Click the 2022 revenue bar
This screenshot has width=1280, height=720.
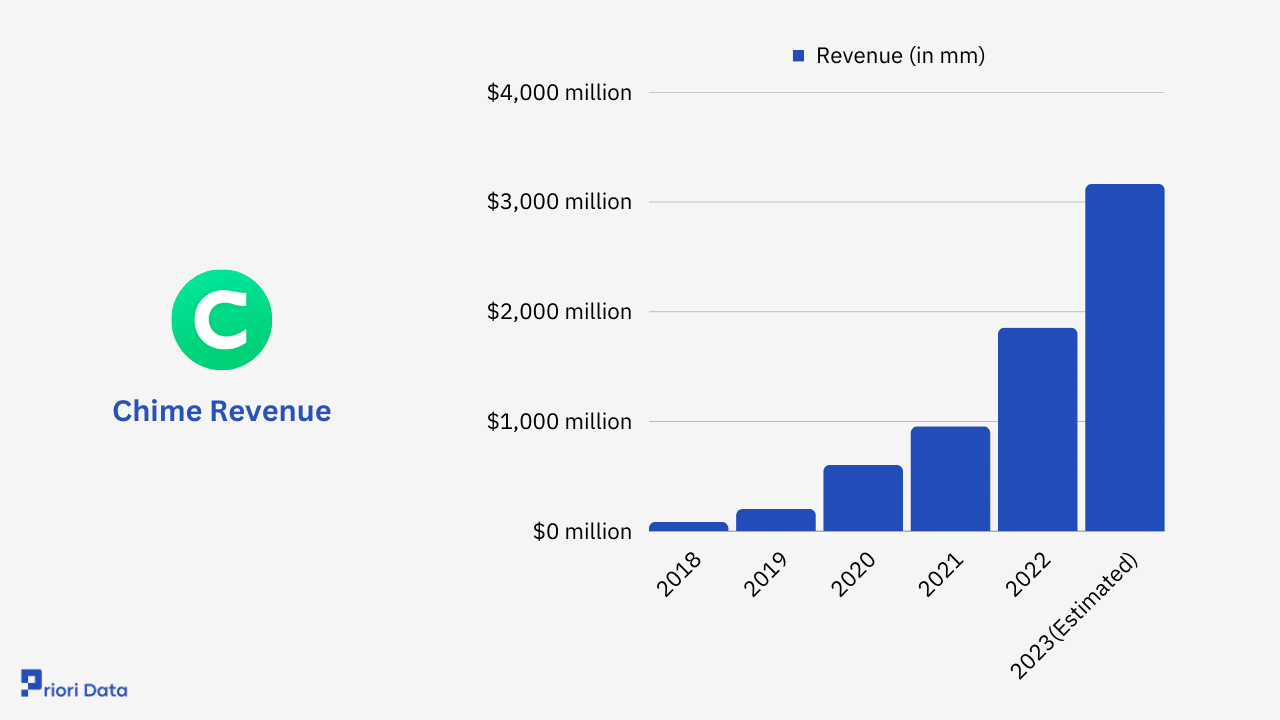click(1038, 430)
